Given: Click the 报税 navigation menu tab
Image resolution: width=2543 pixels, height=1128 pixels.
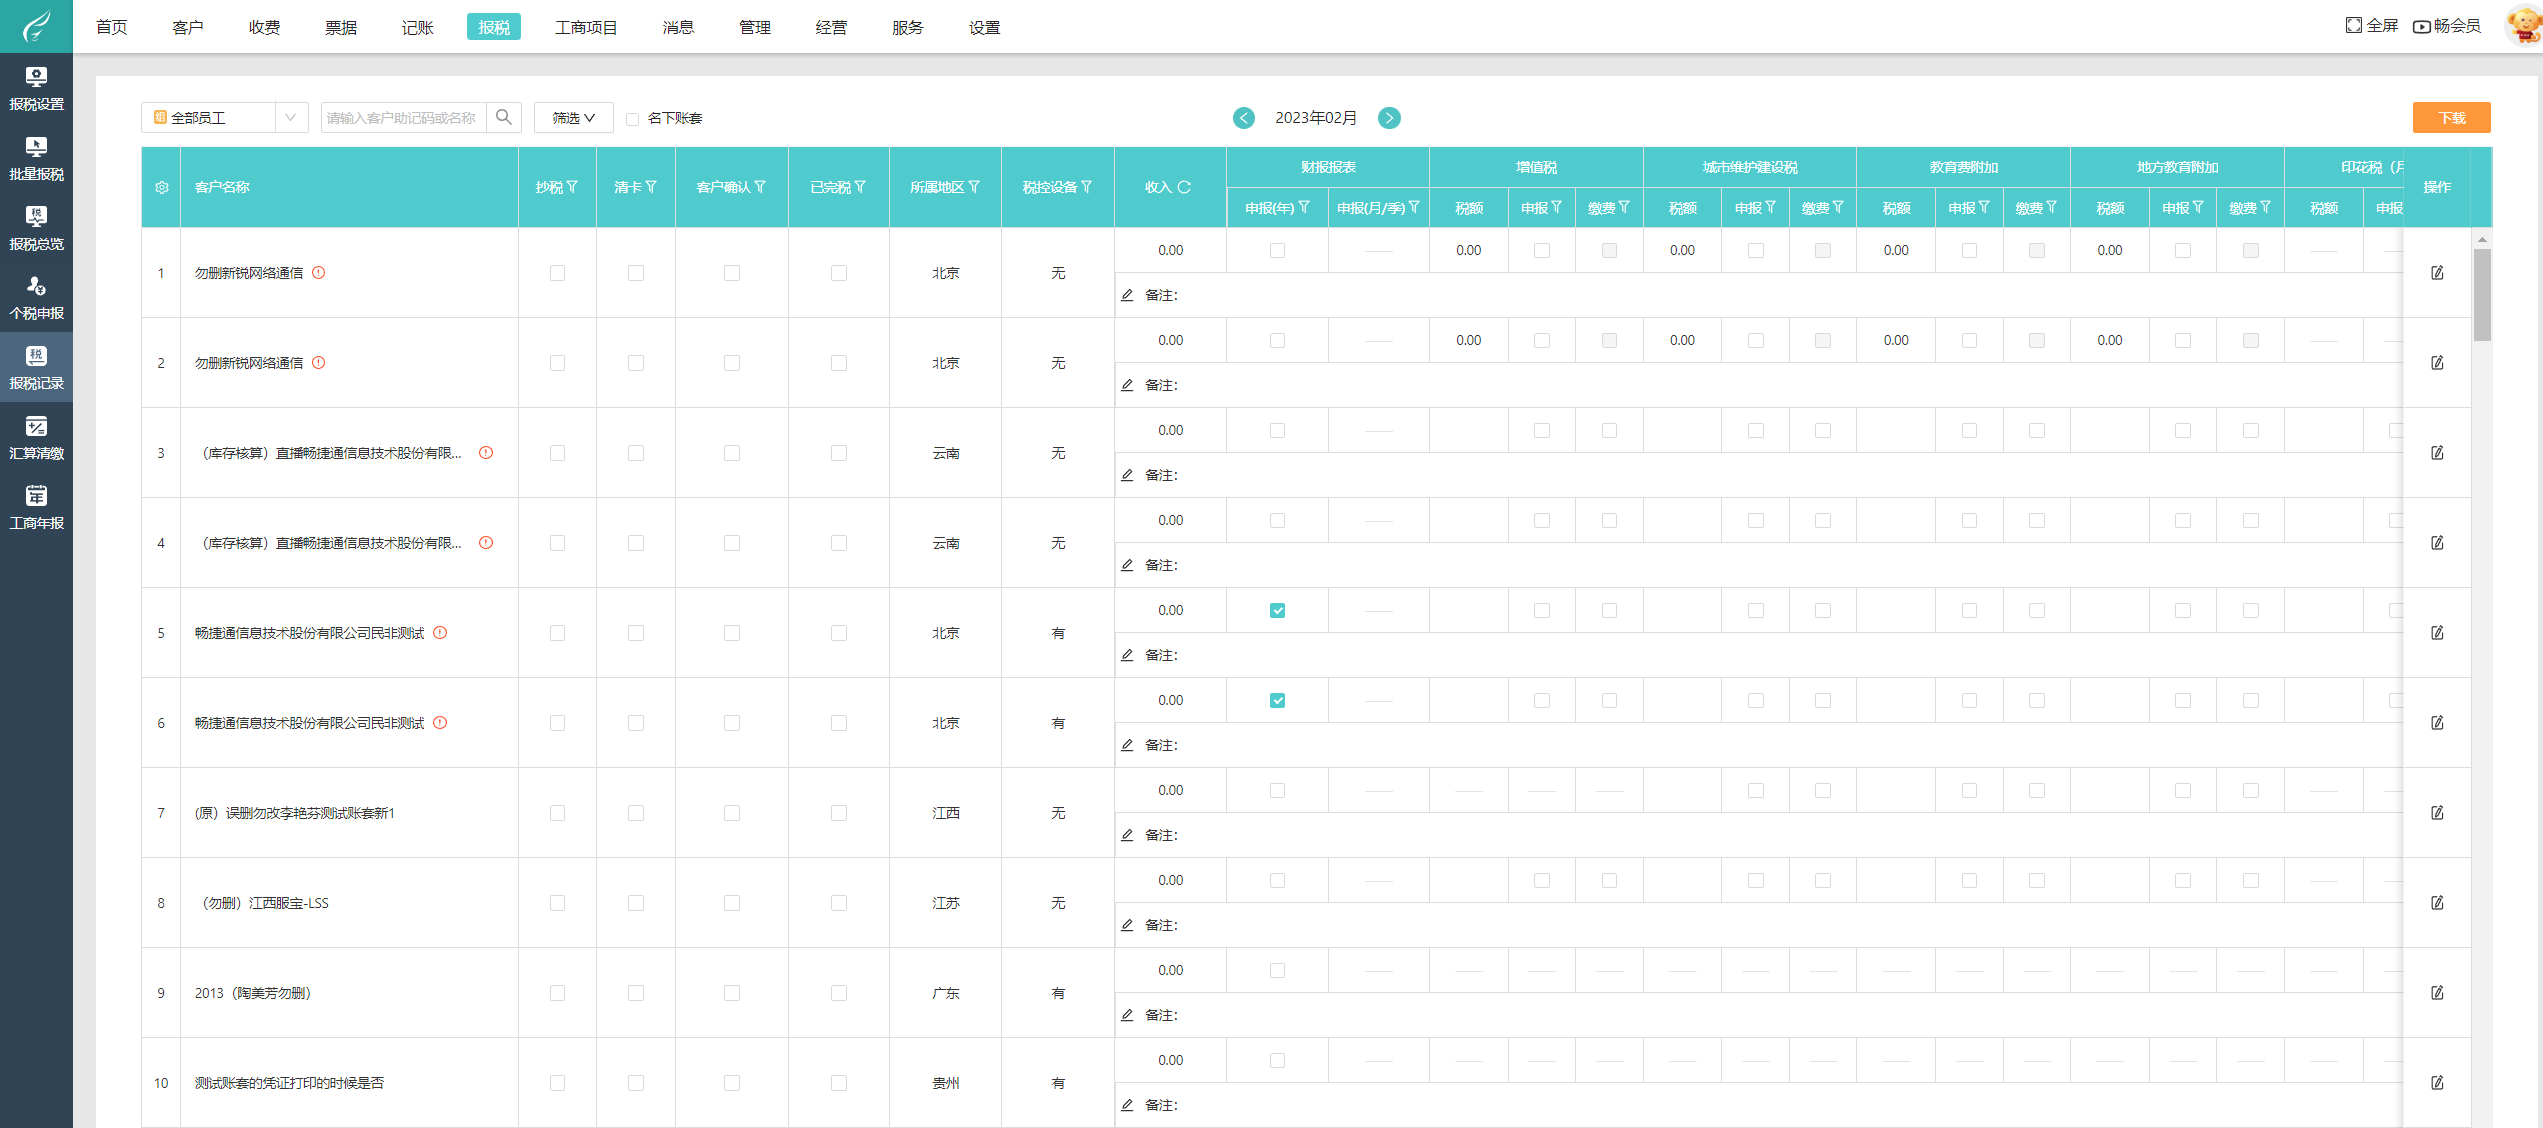Looking at the screenshot, I should pyautogui.click(x=493, y=28).
